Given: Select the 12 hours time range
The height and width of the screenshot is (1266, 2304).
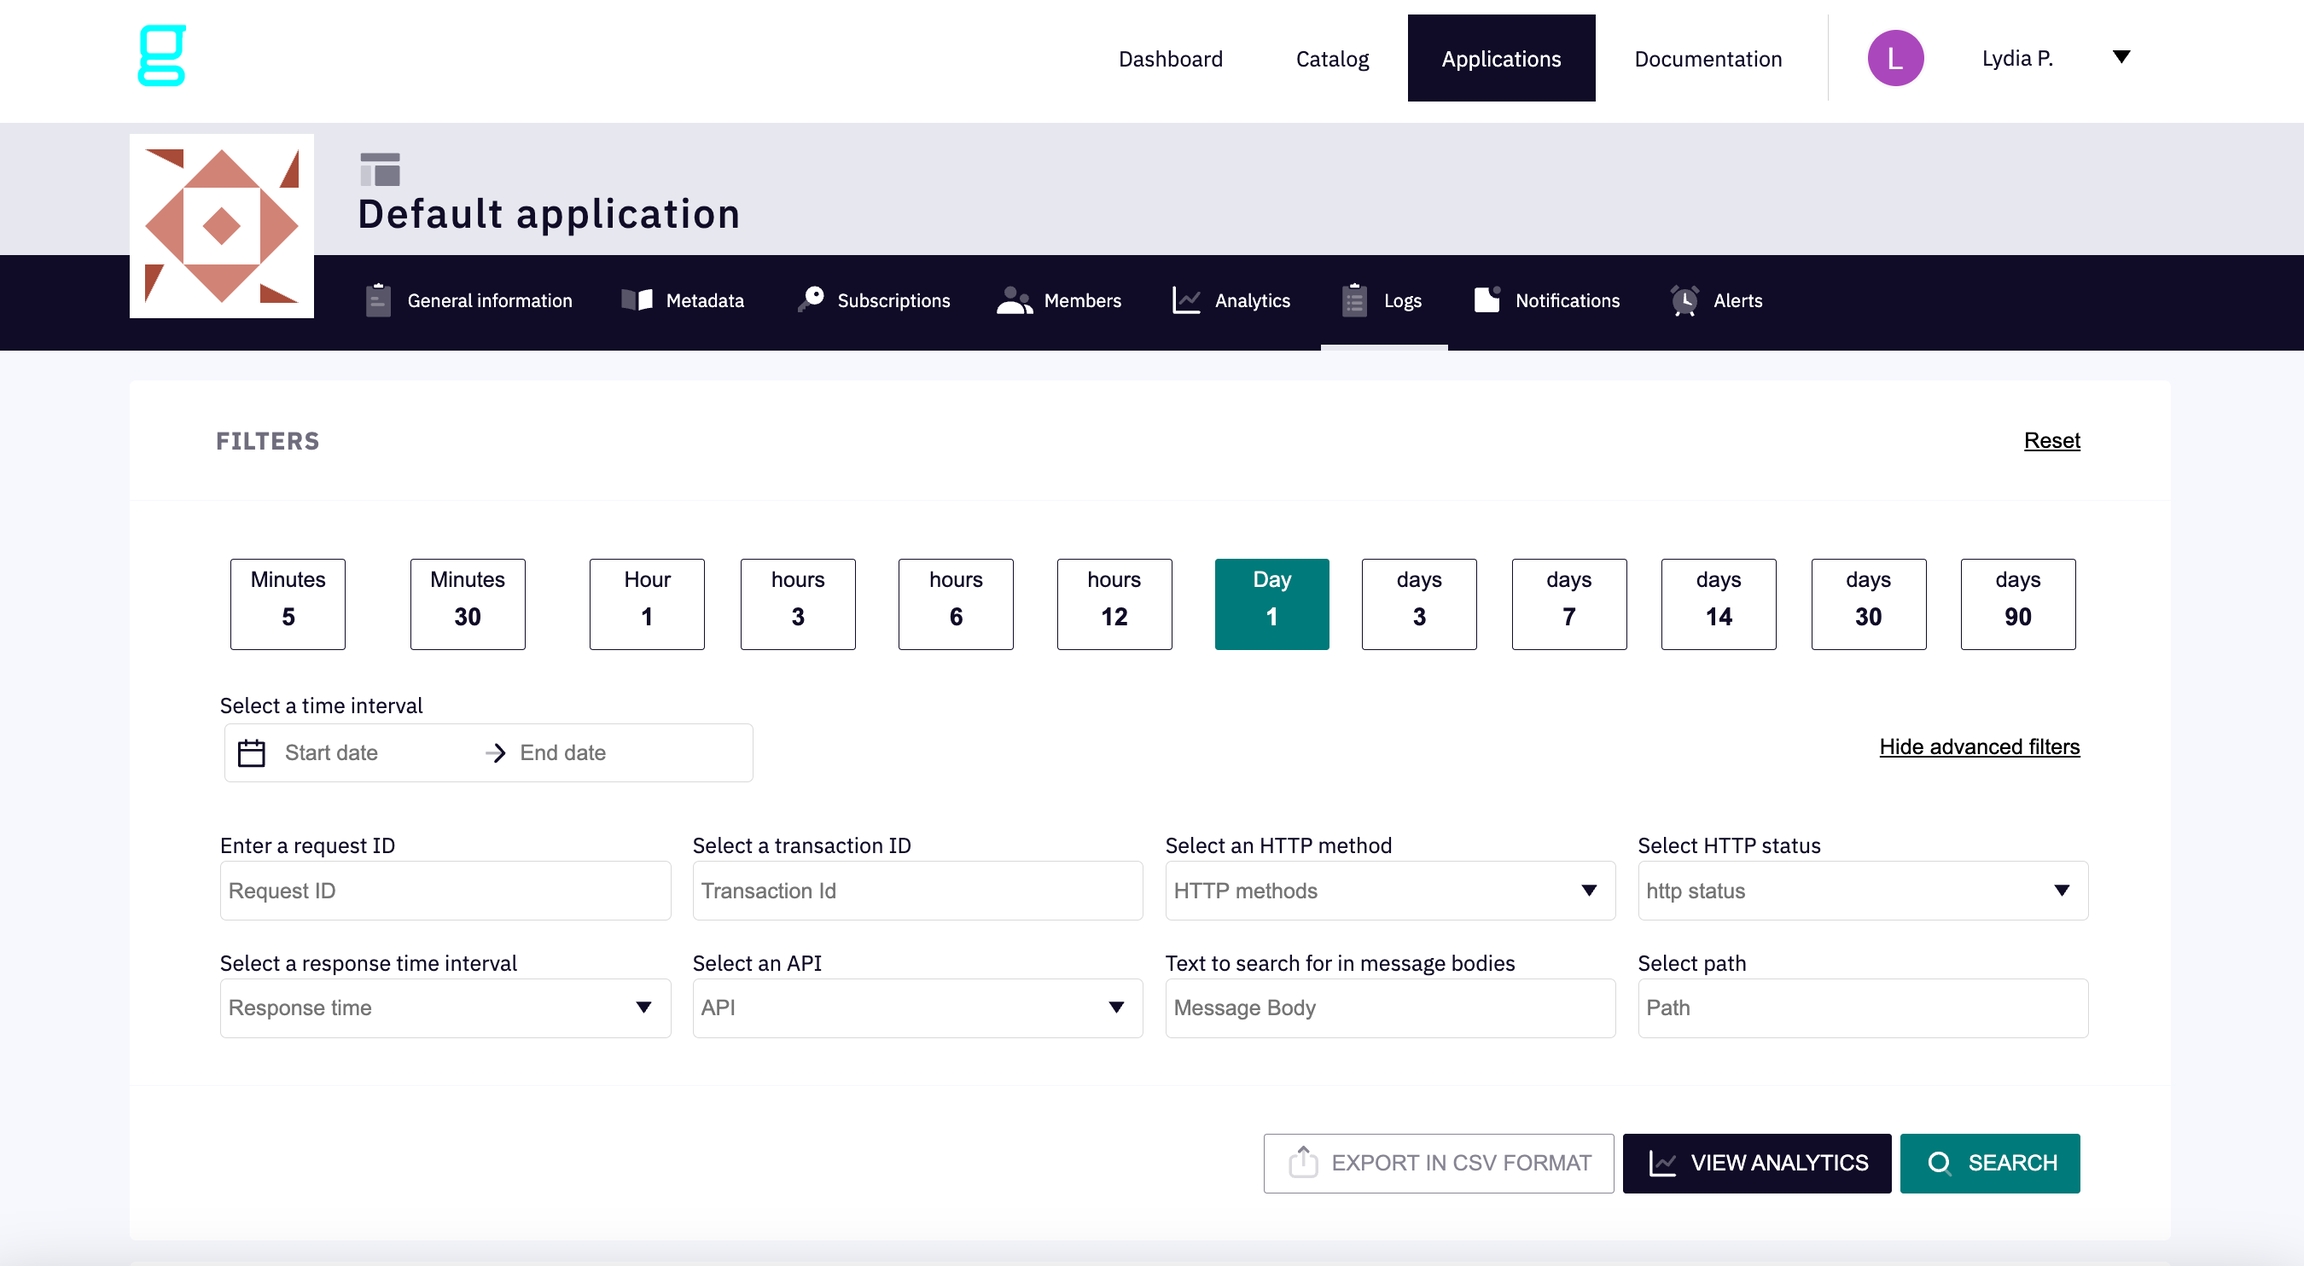Looking at the screenshot, I should (1114, 604).
